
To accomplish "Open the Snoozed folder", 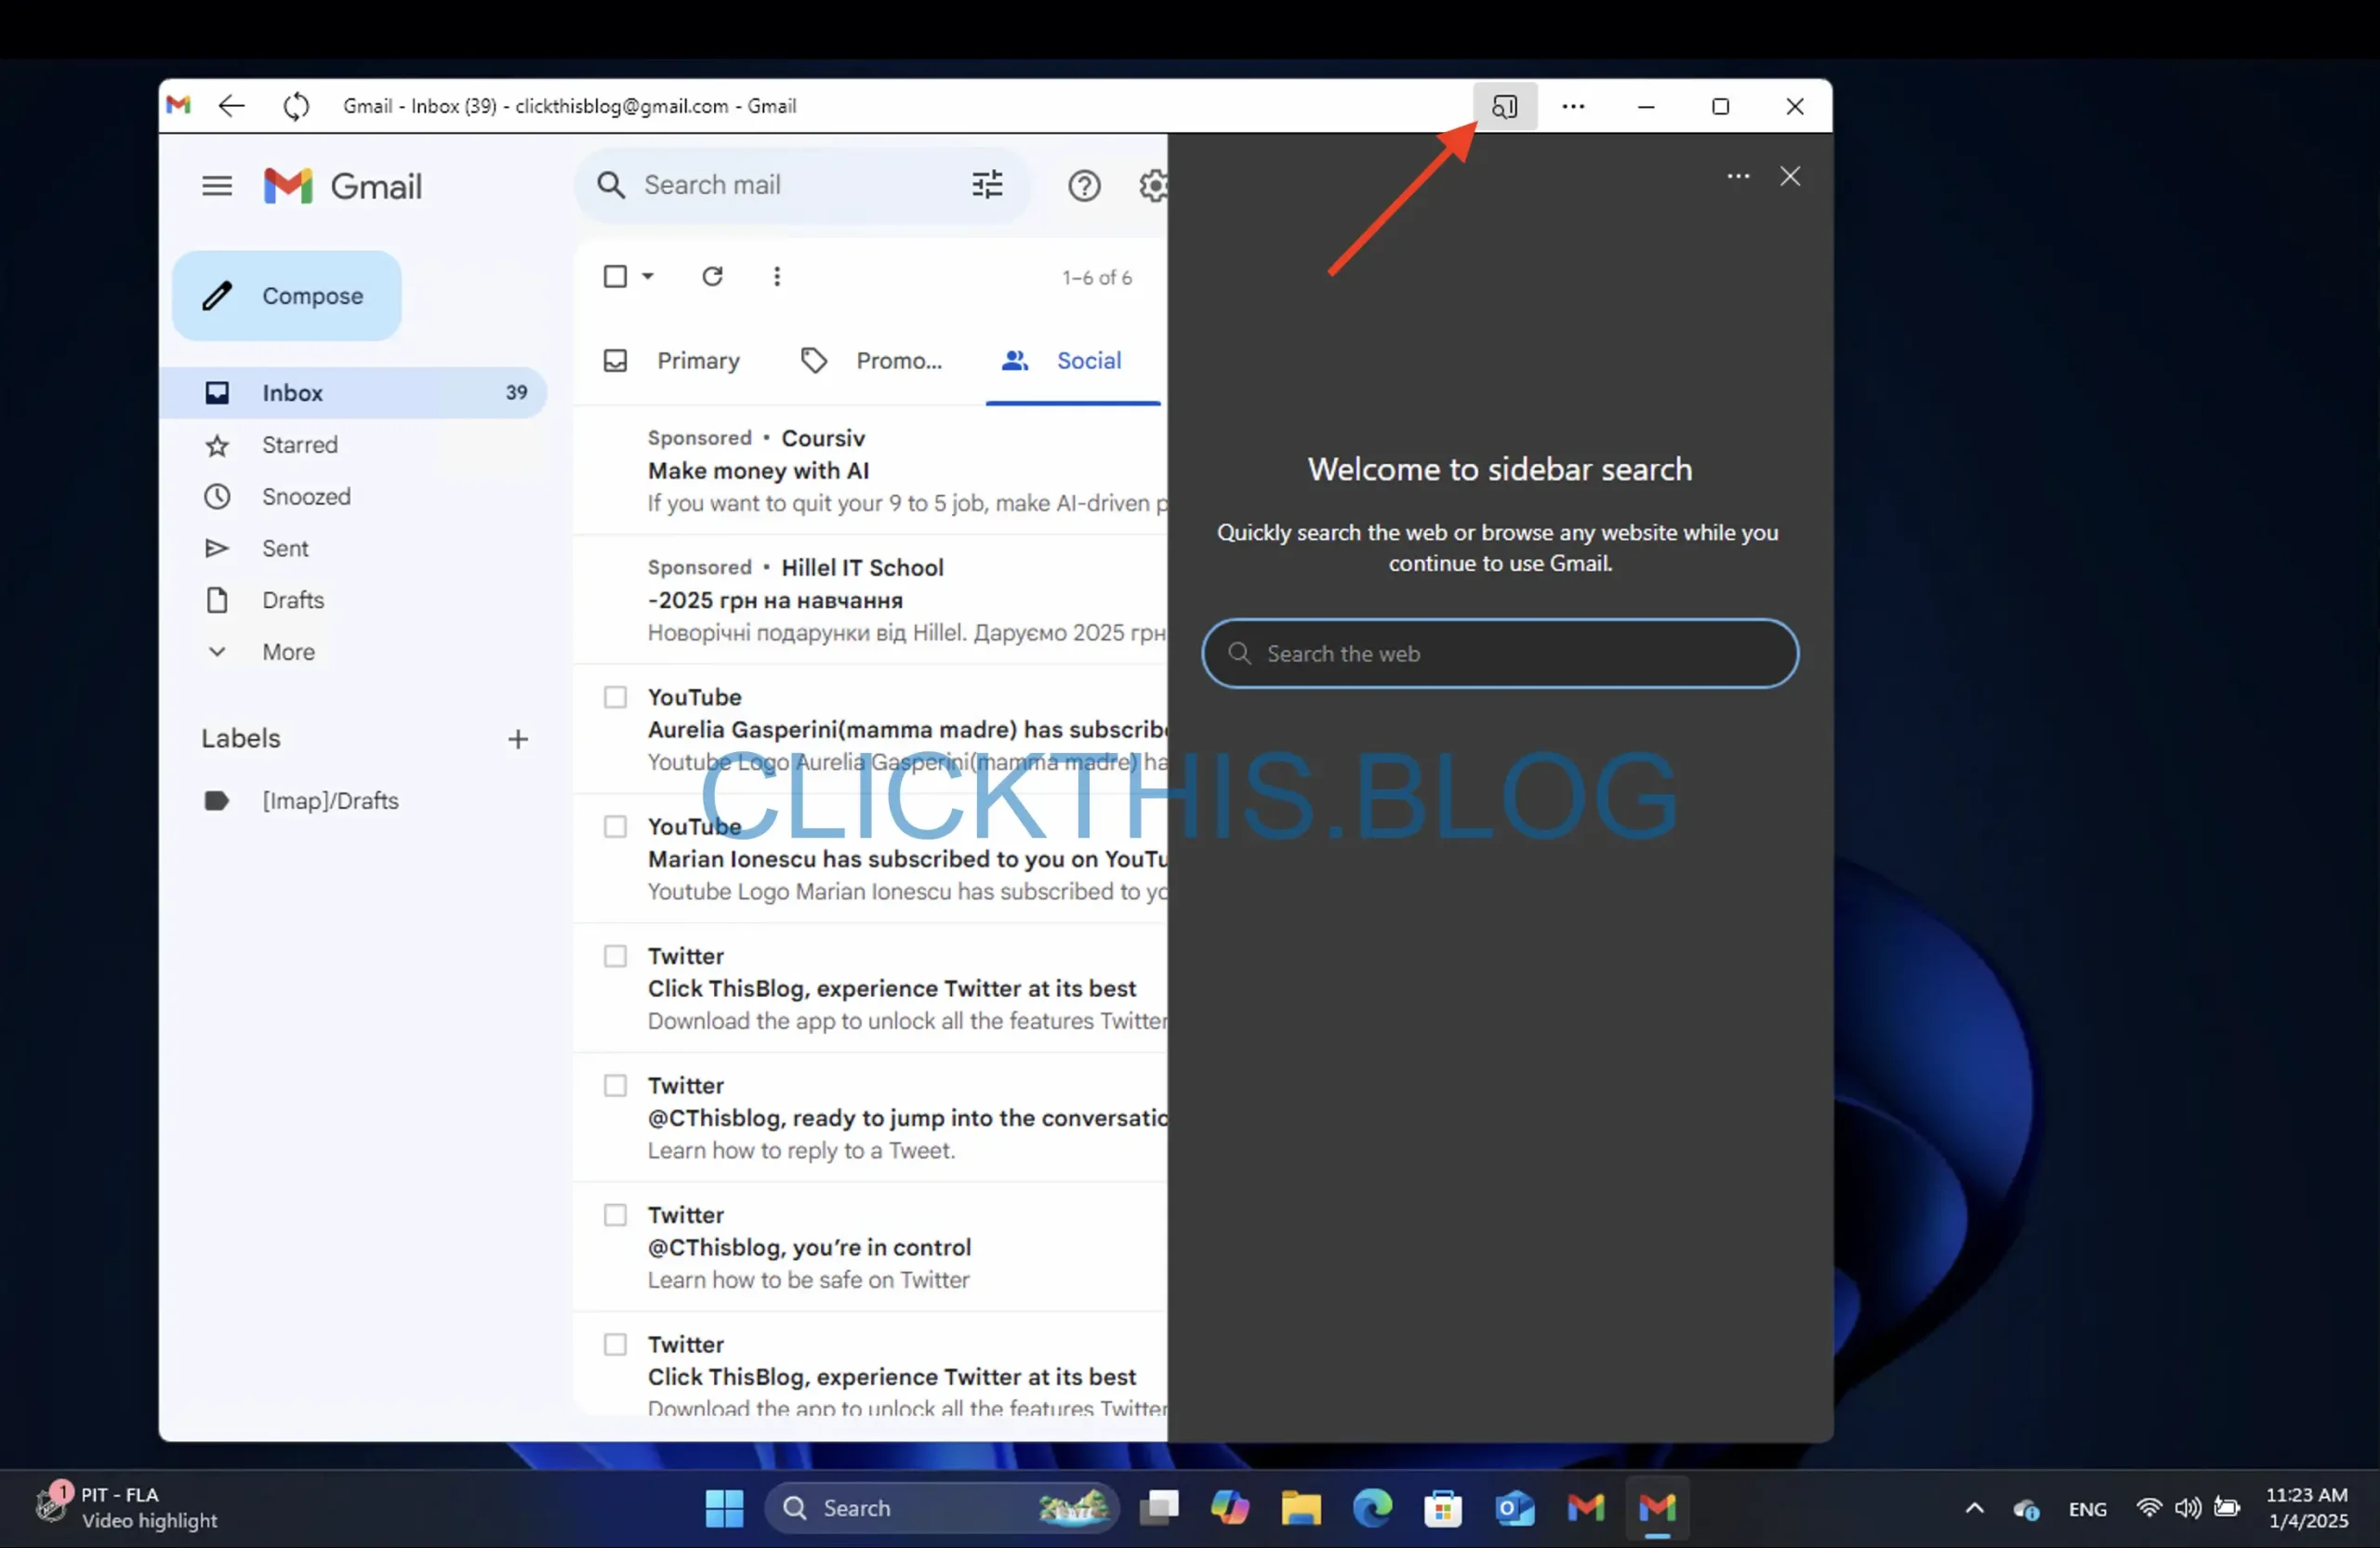I will pos(306,497).
